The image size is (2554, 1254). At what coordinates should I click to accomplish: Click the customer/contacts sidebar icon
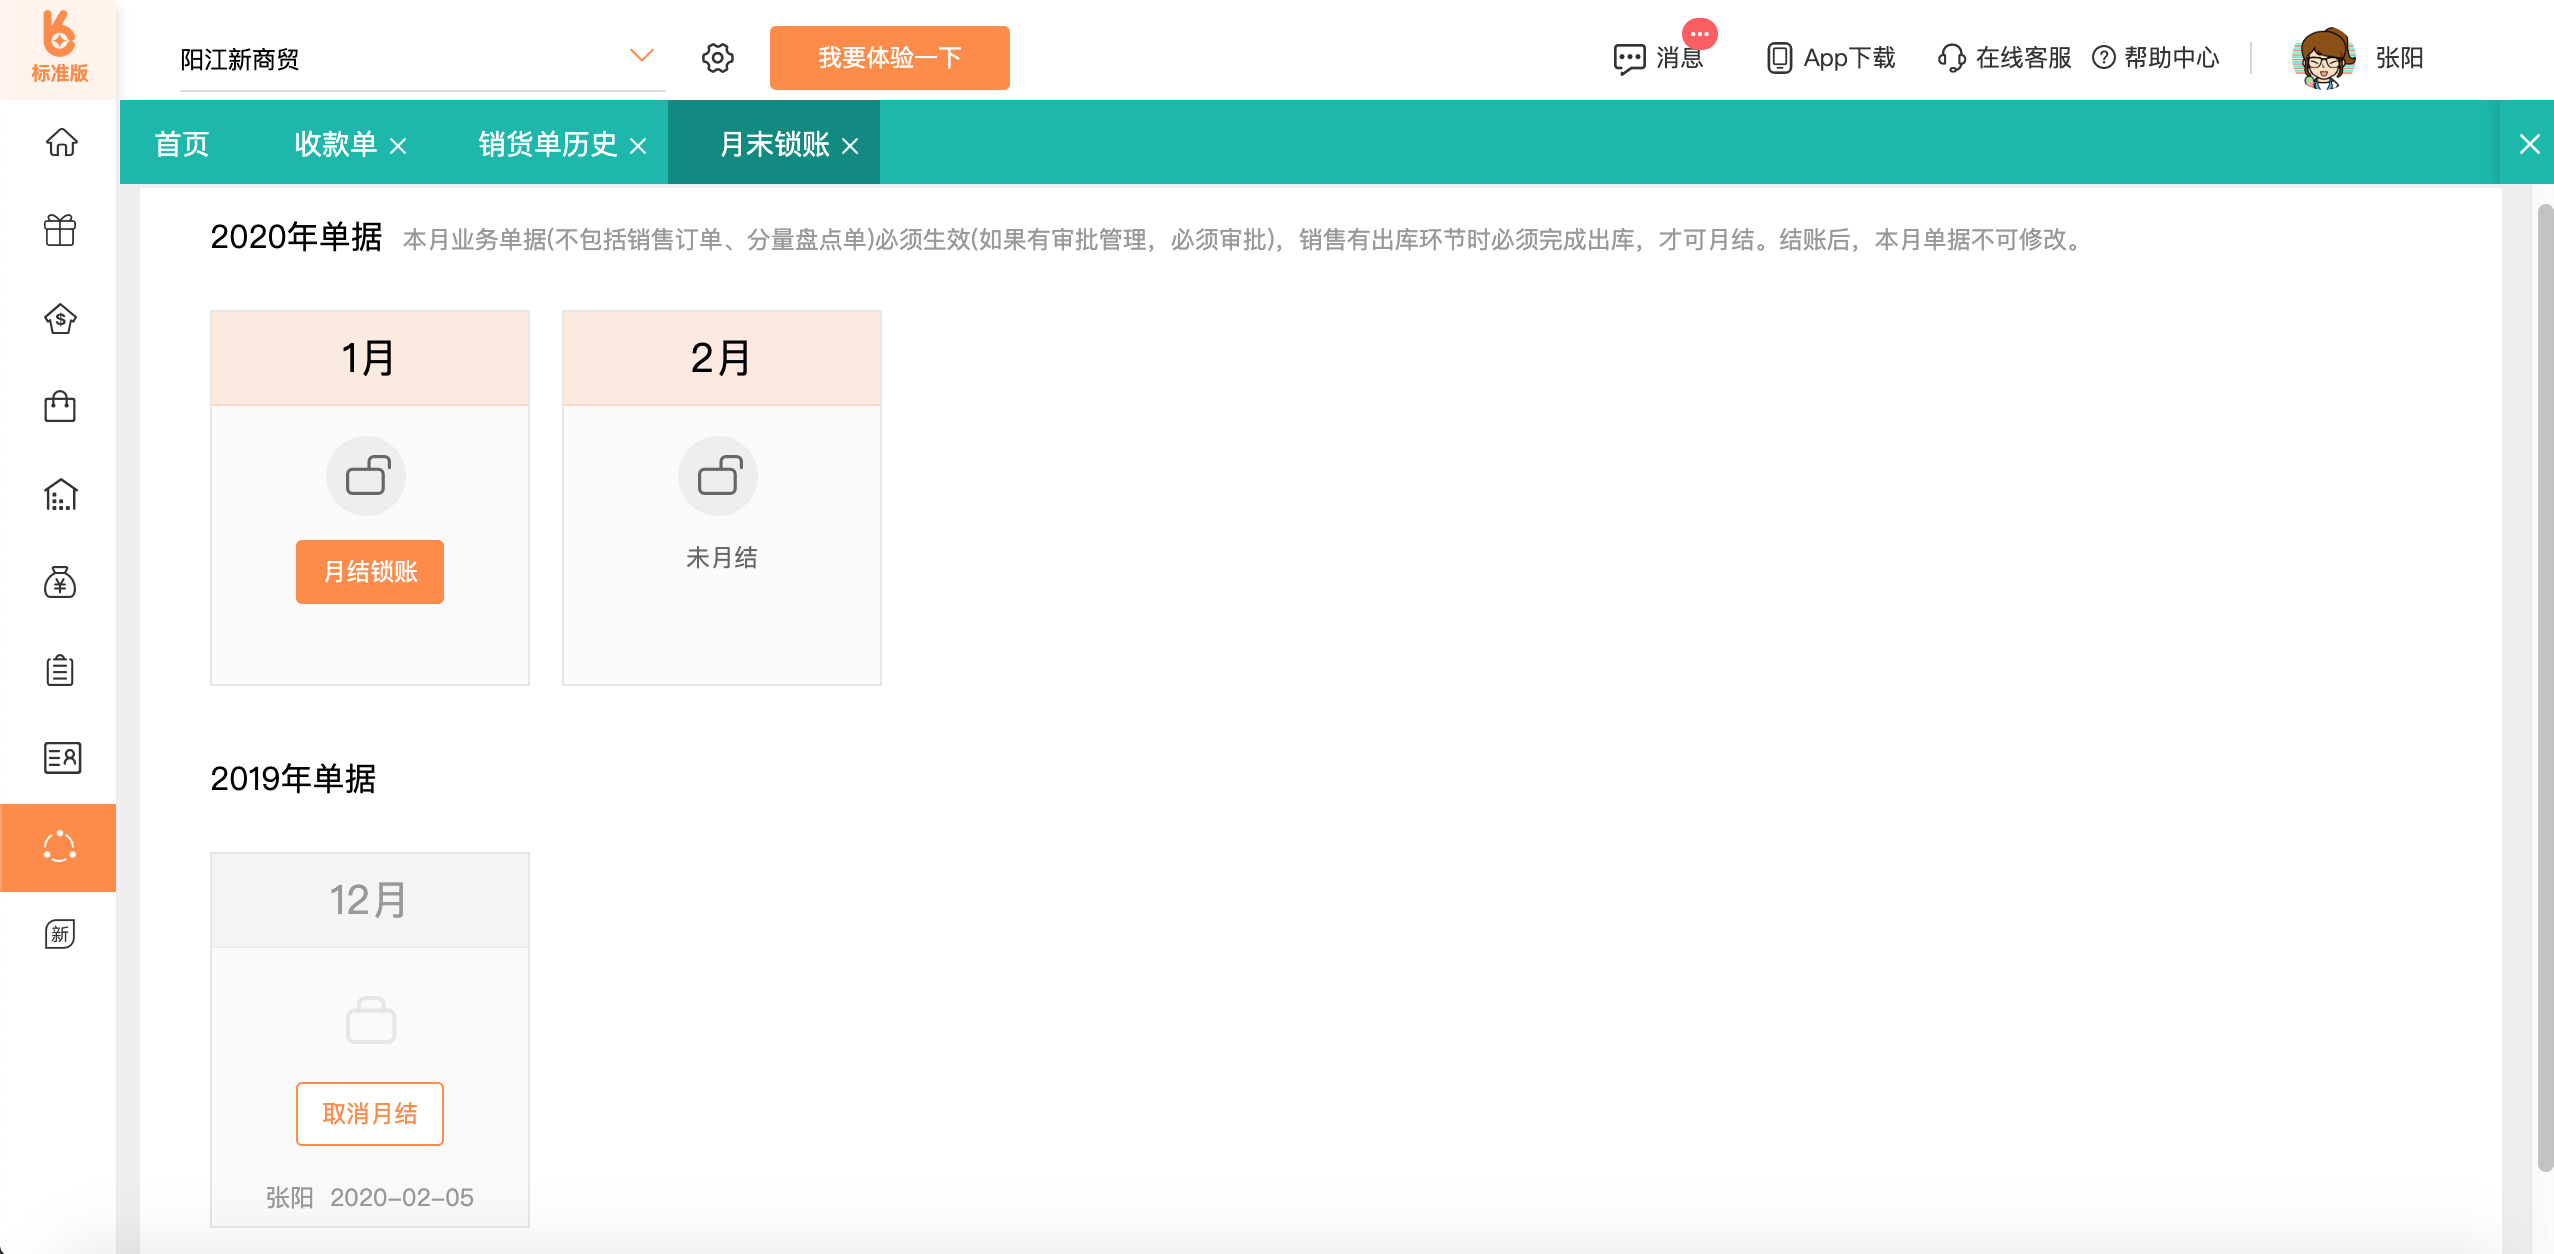pos(60,757)
